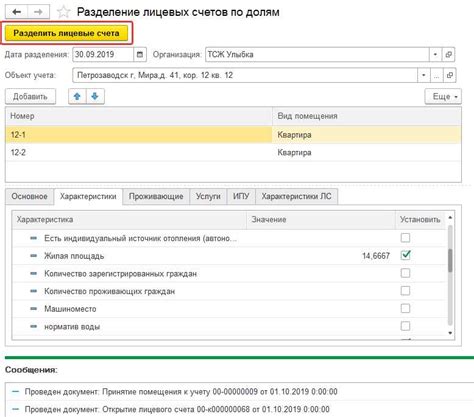Select row 12-1 in the table
Screen dimensions: 474x417
[x=233, y=135]
